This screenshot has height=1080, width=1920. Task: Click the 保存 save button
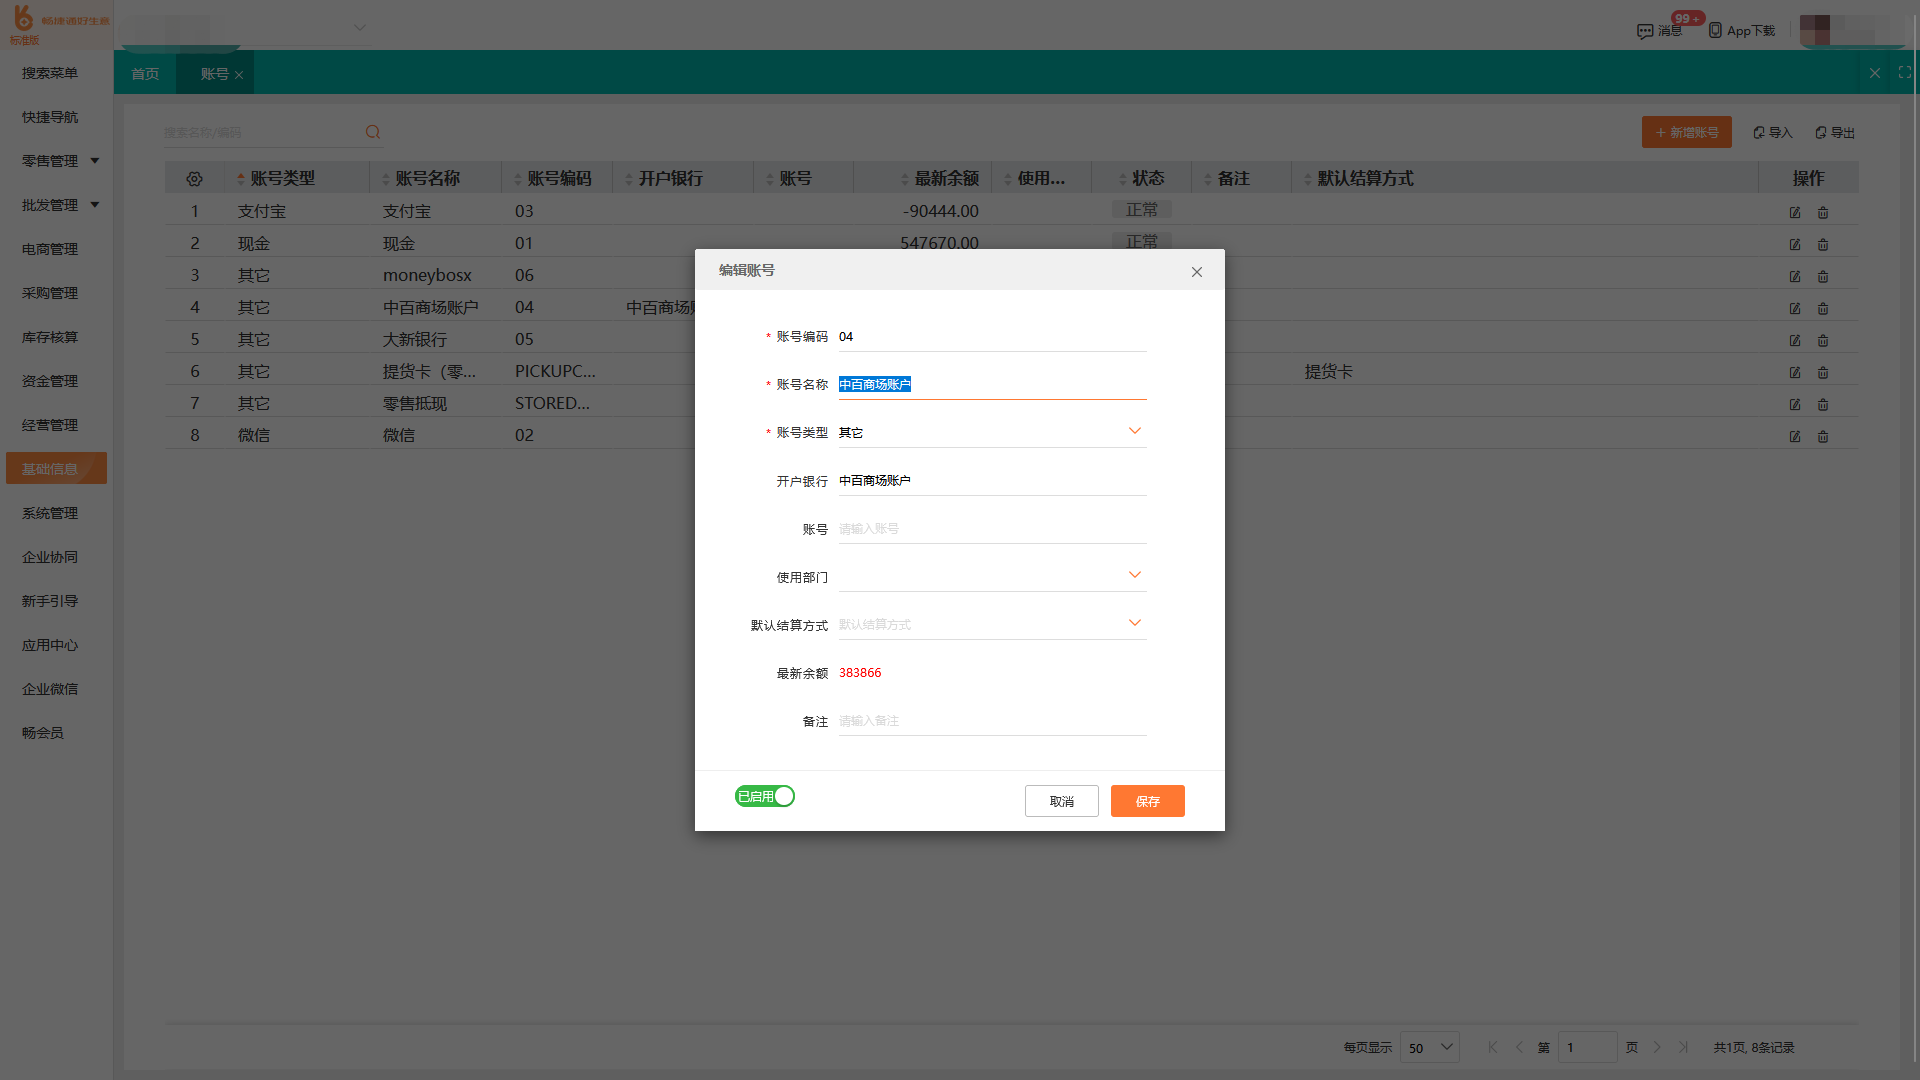click(1147, 800)
